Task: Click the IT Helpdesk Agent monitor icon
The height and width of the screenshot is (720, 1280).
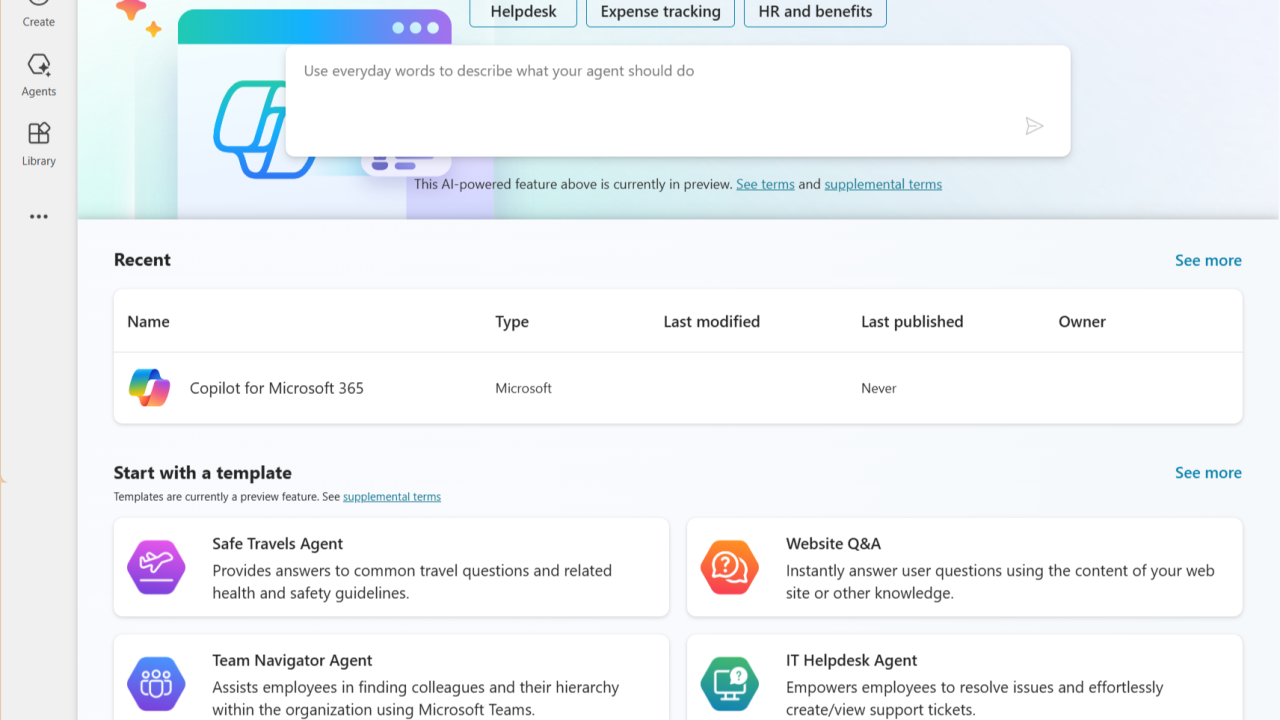Action: 729,684
